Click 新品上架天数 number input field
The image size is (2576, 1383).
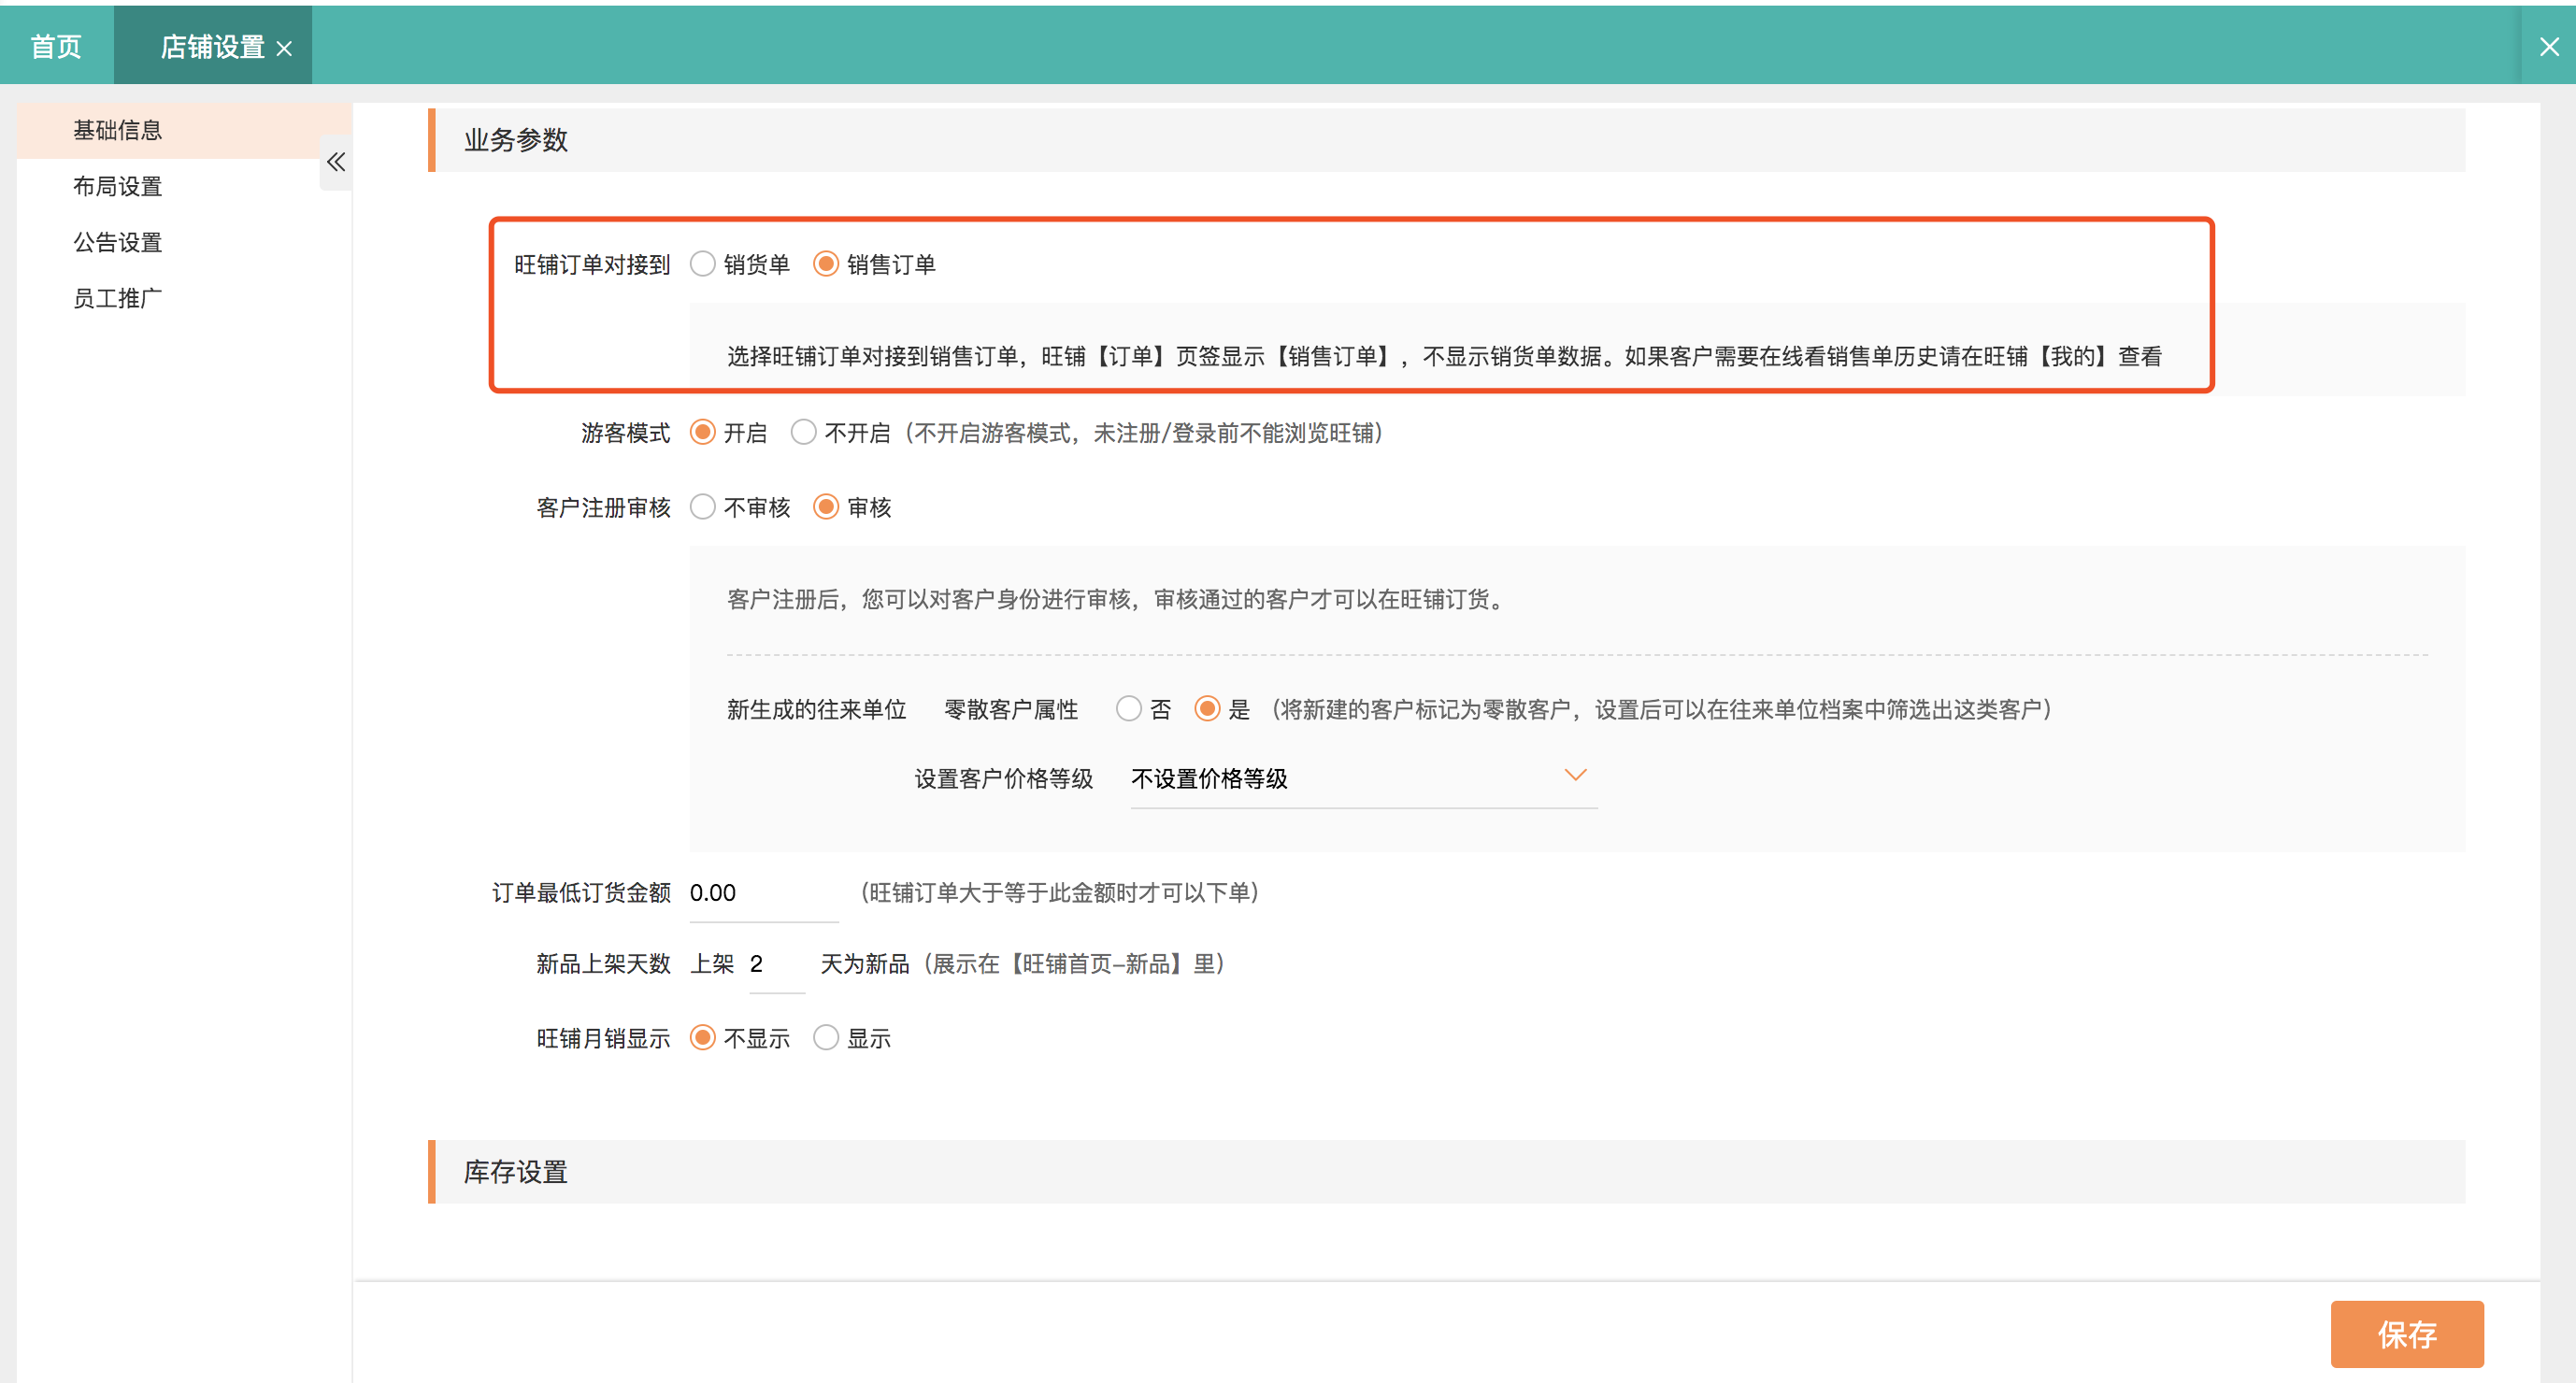[765, 965]
